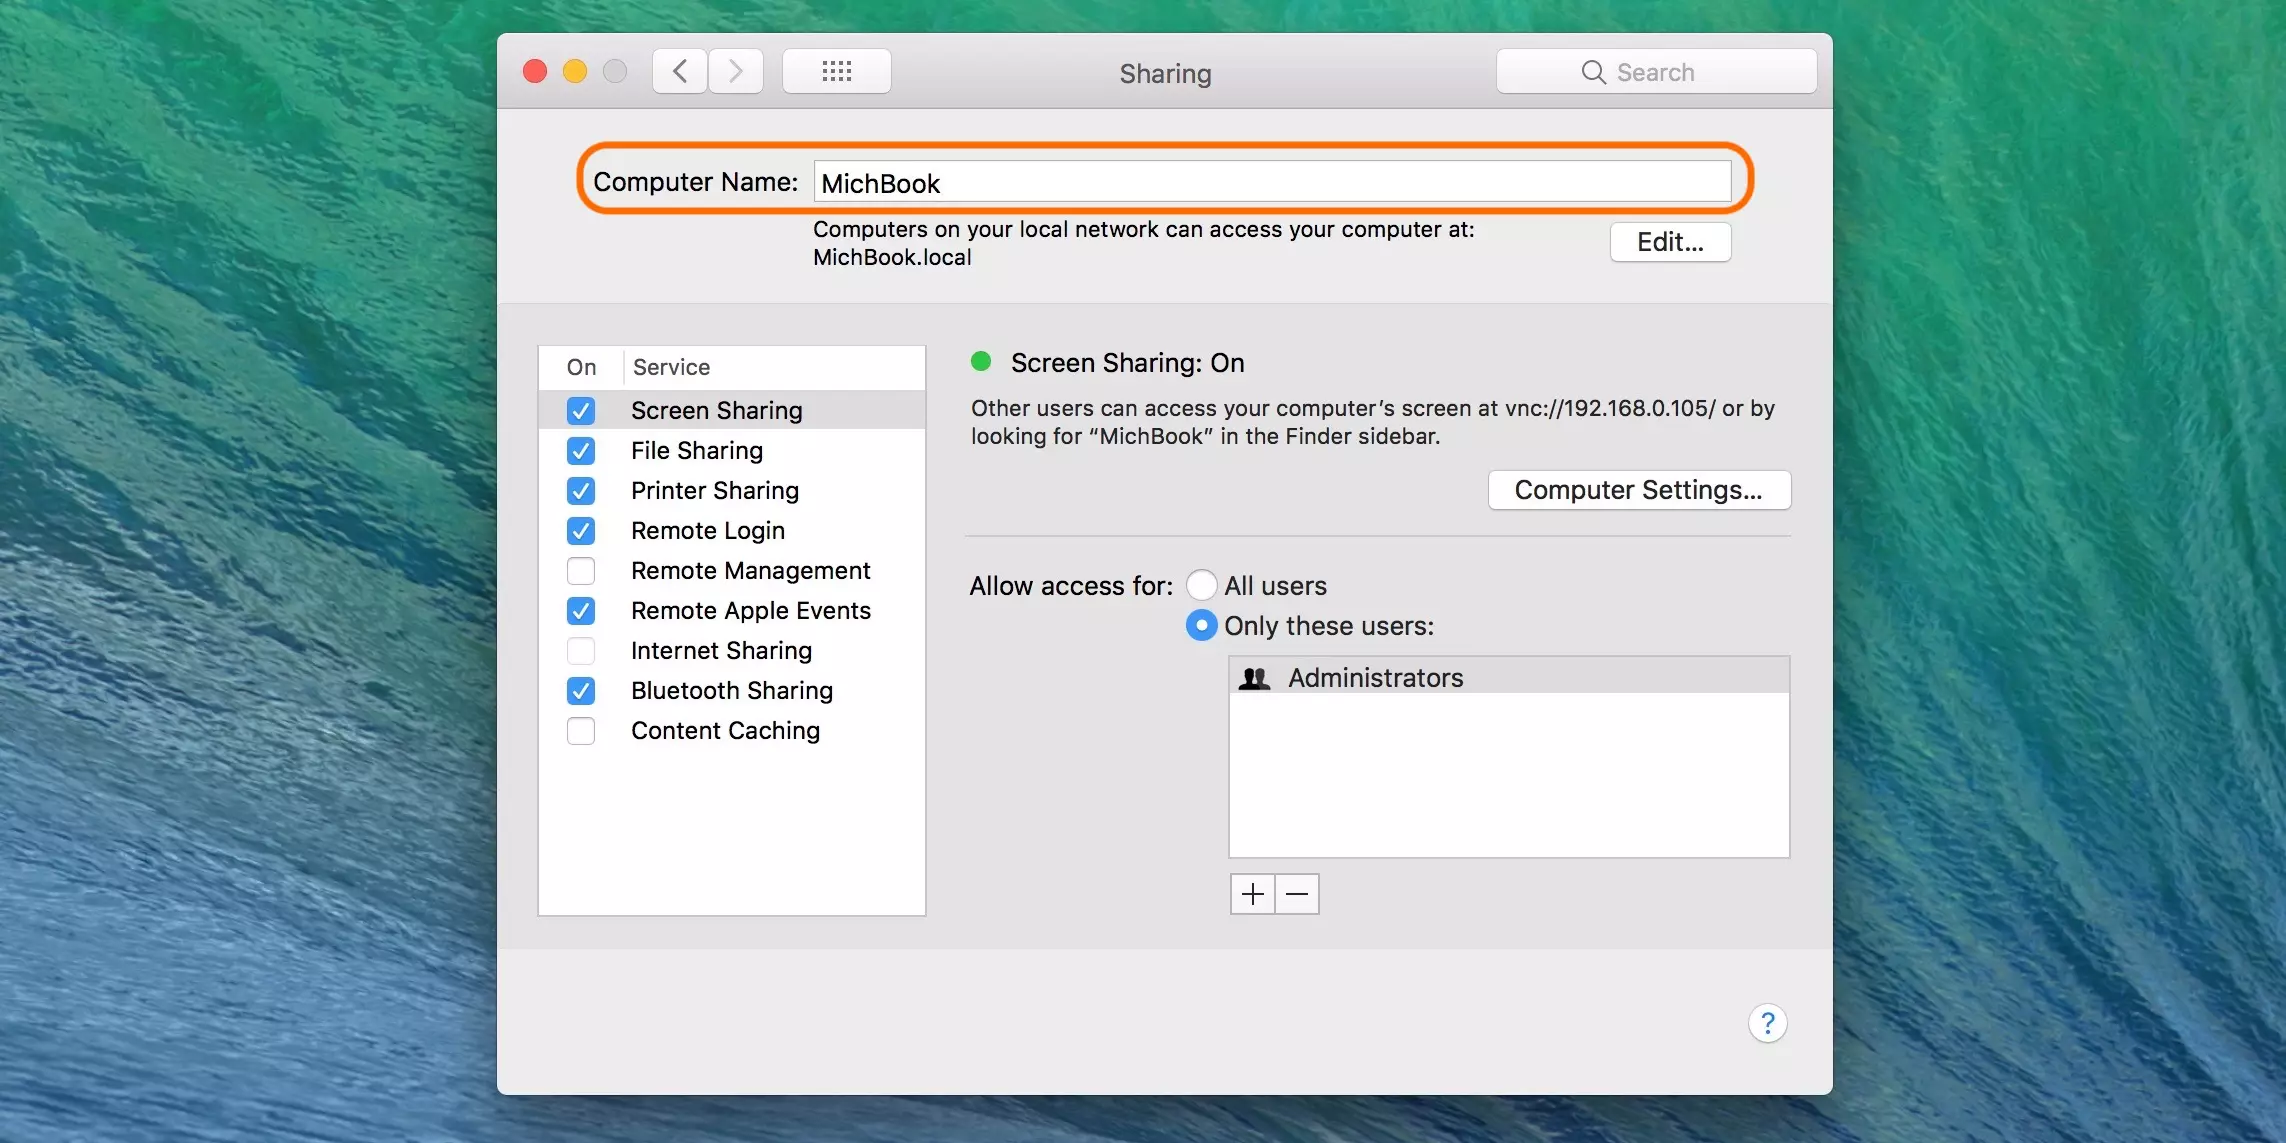
Task: Click the Printer Sharing service icon
Action: point(580,488)
